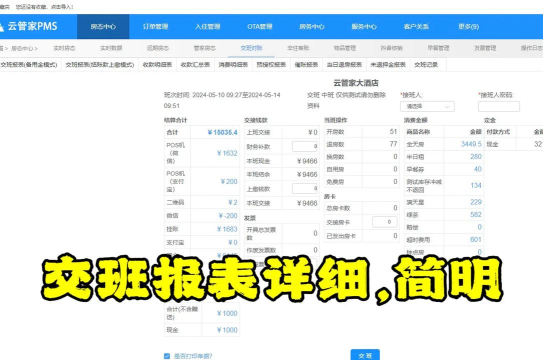
Task: Switch to the 实时数据 tab
Action: 111,48
